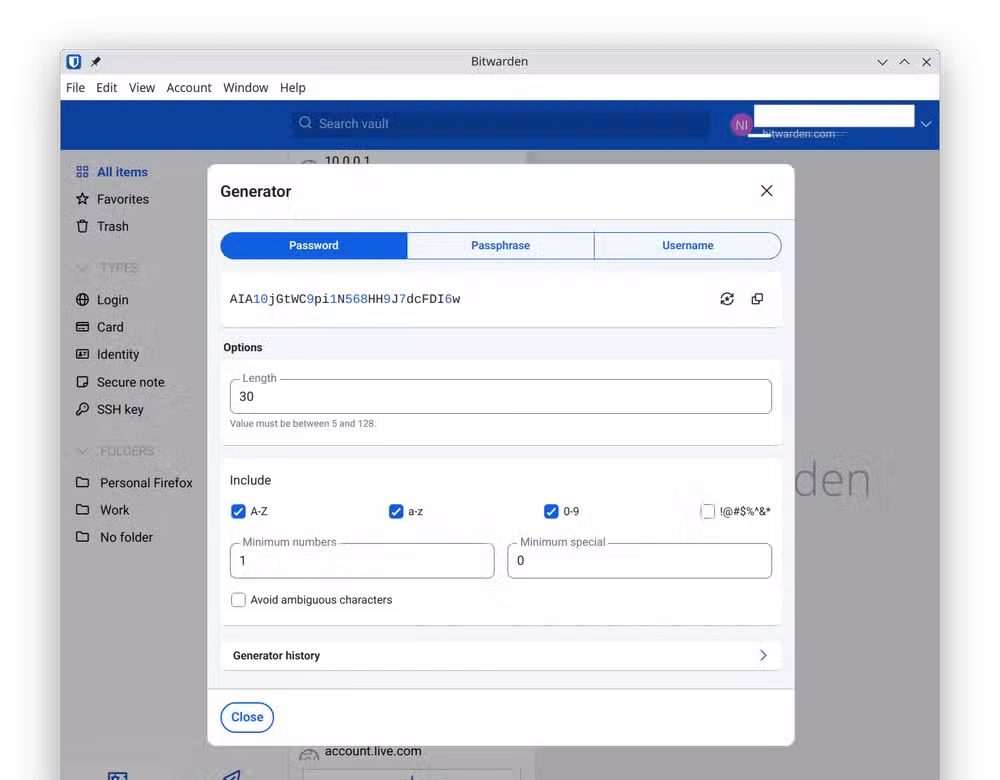Open the Edit menu

[x=107, y=87]
